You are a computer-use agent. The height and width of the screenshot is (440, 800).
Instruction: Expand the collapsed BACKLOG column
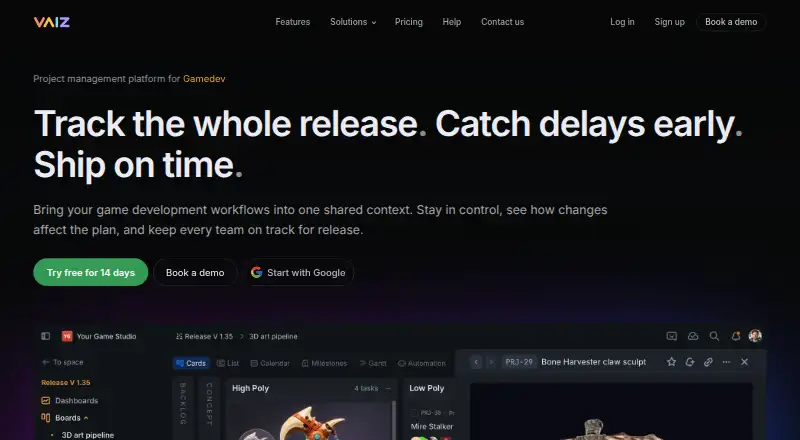pos(183,407)
